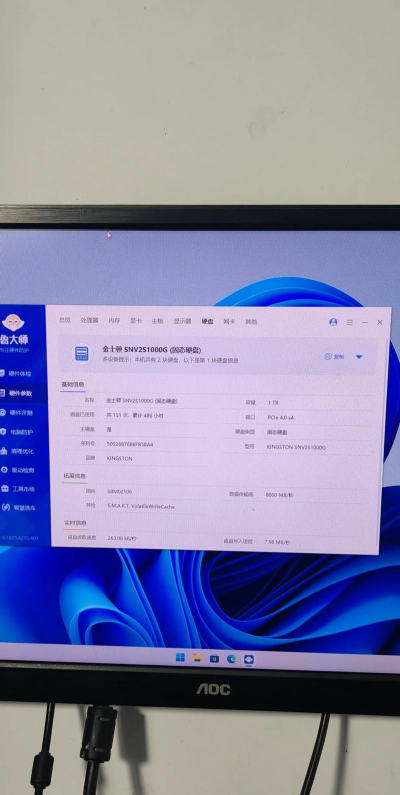Open the user account profile icon

point(333,322)
